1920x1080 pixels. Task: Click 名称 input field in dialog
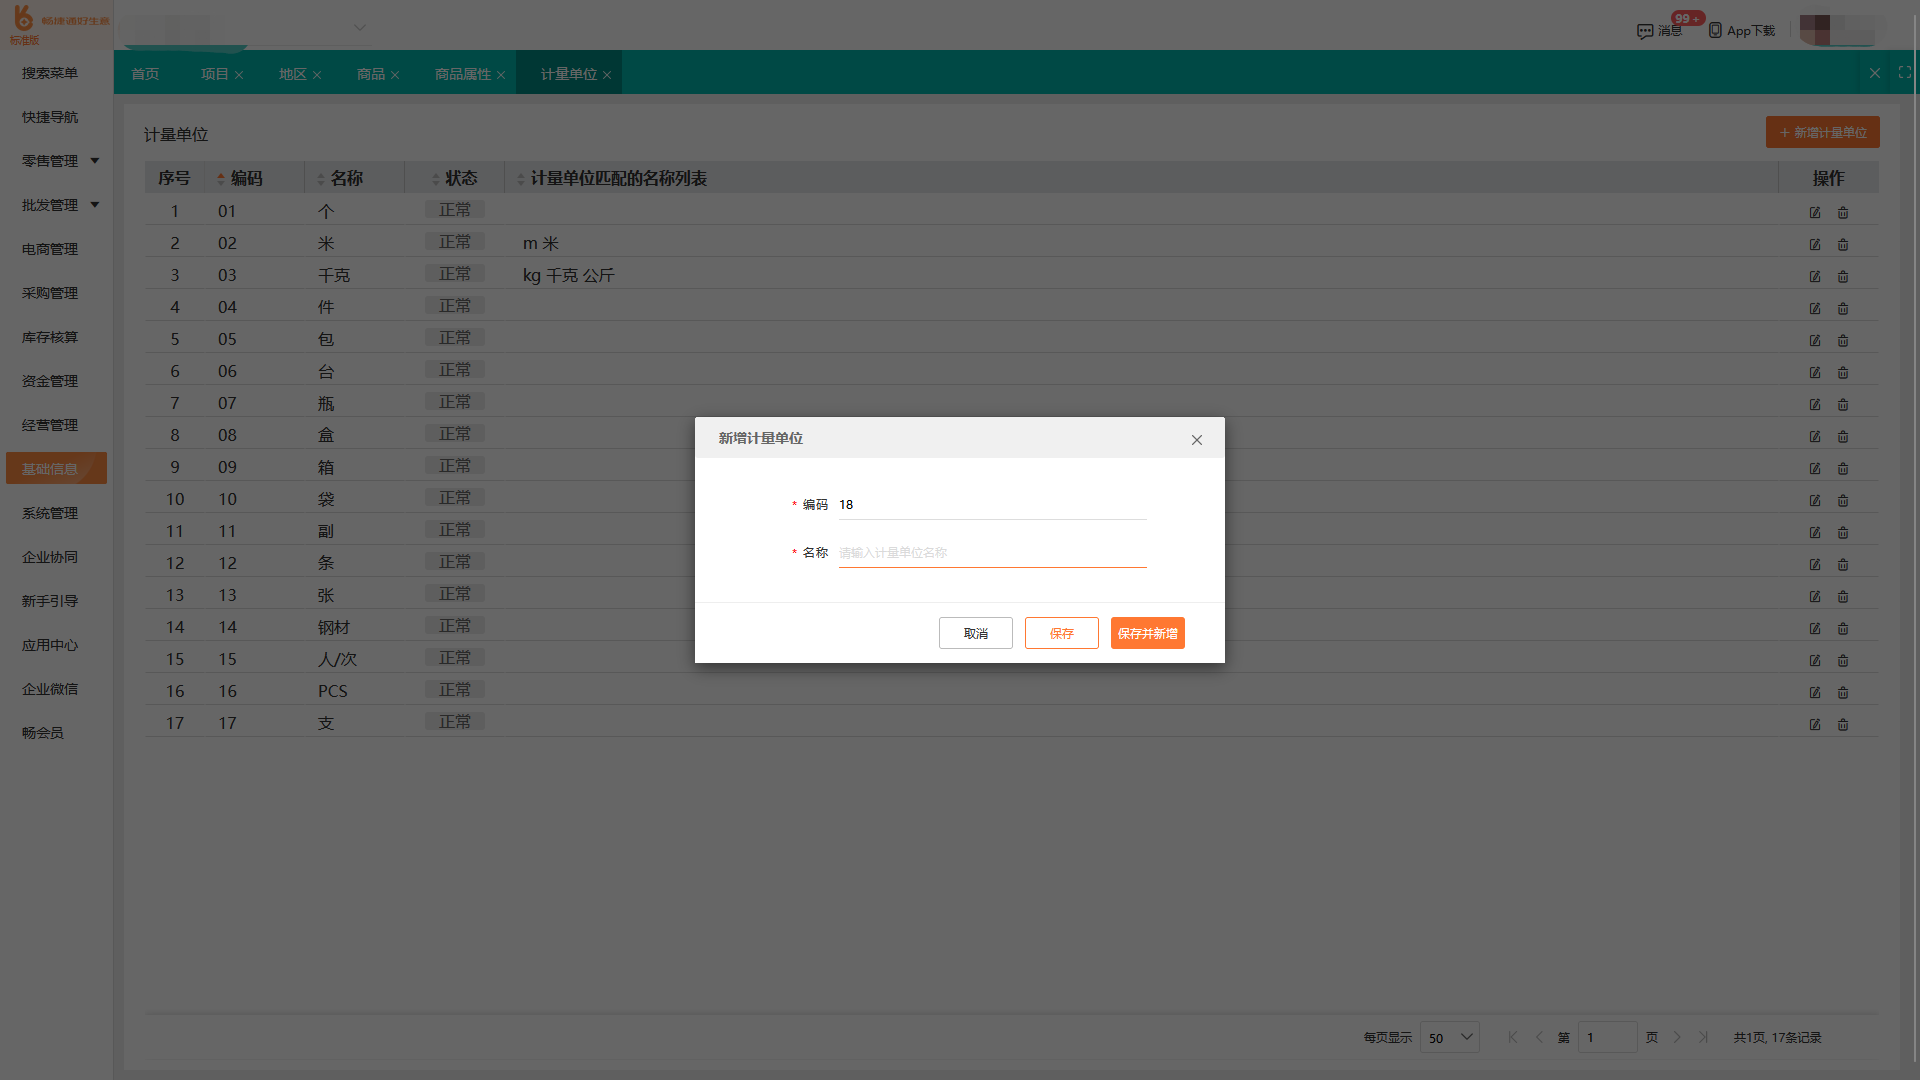point(993,553)
